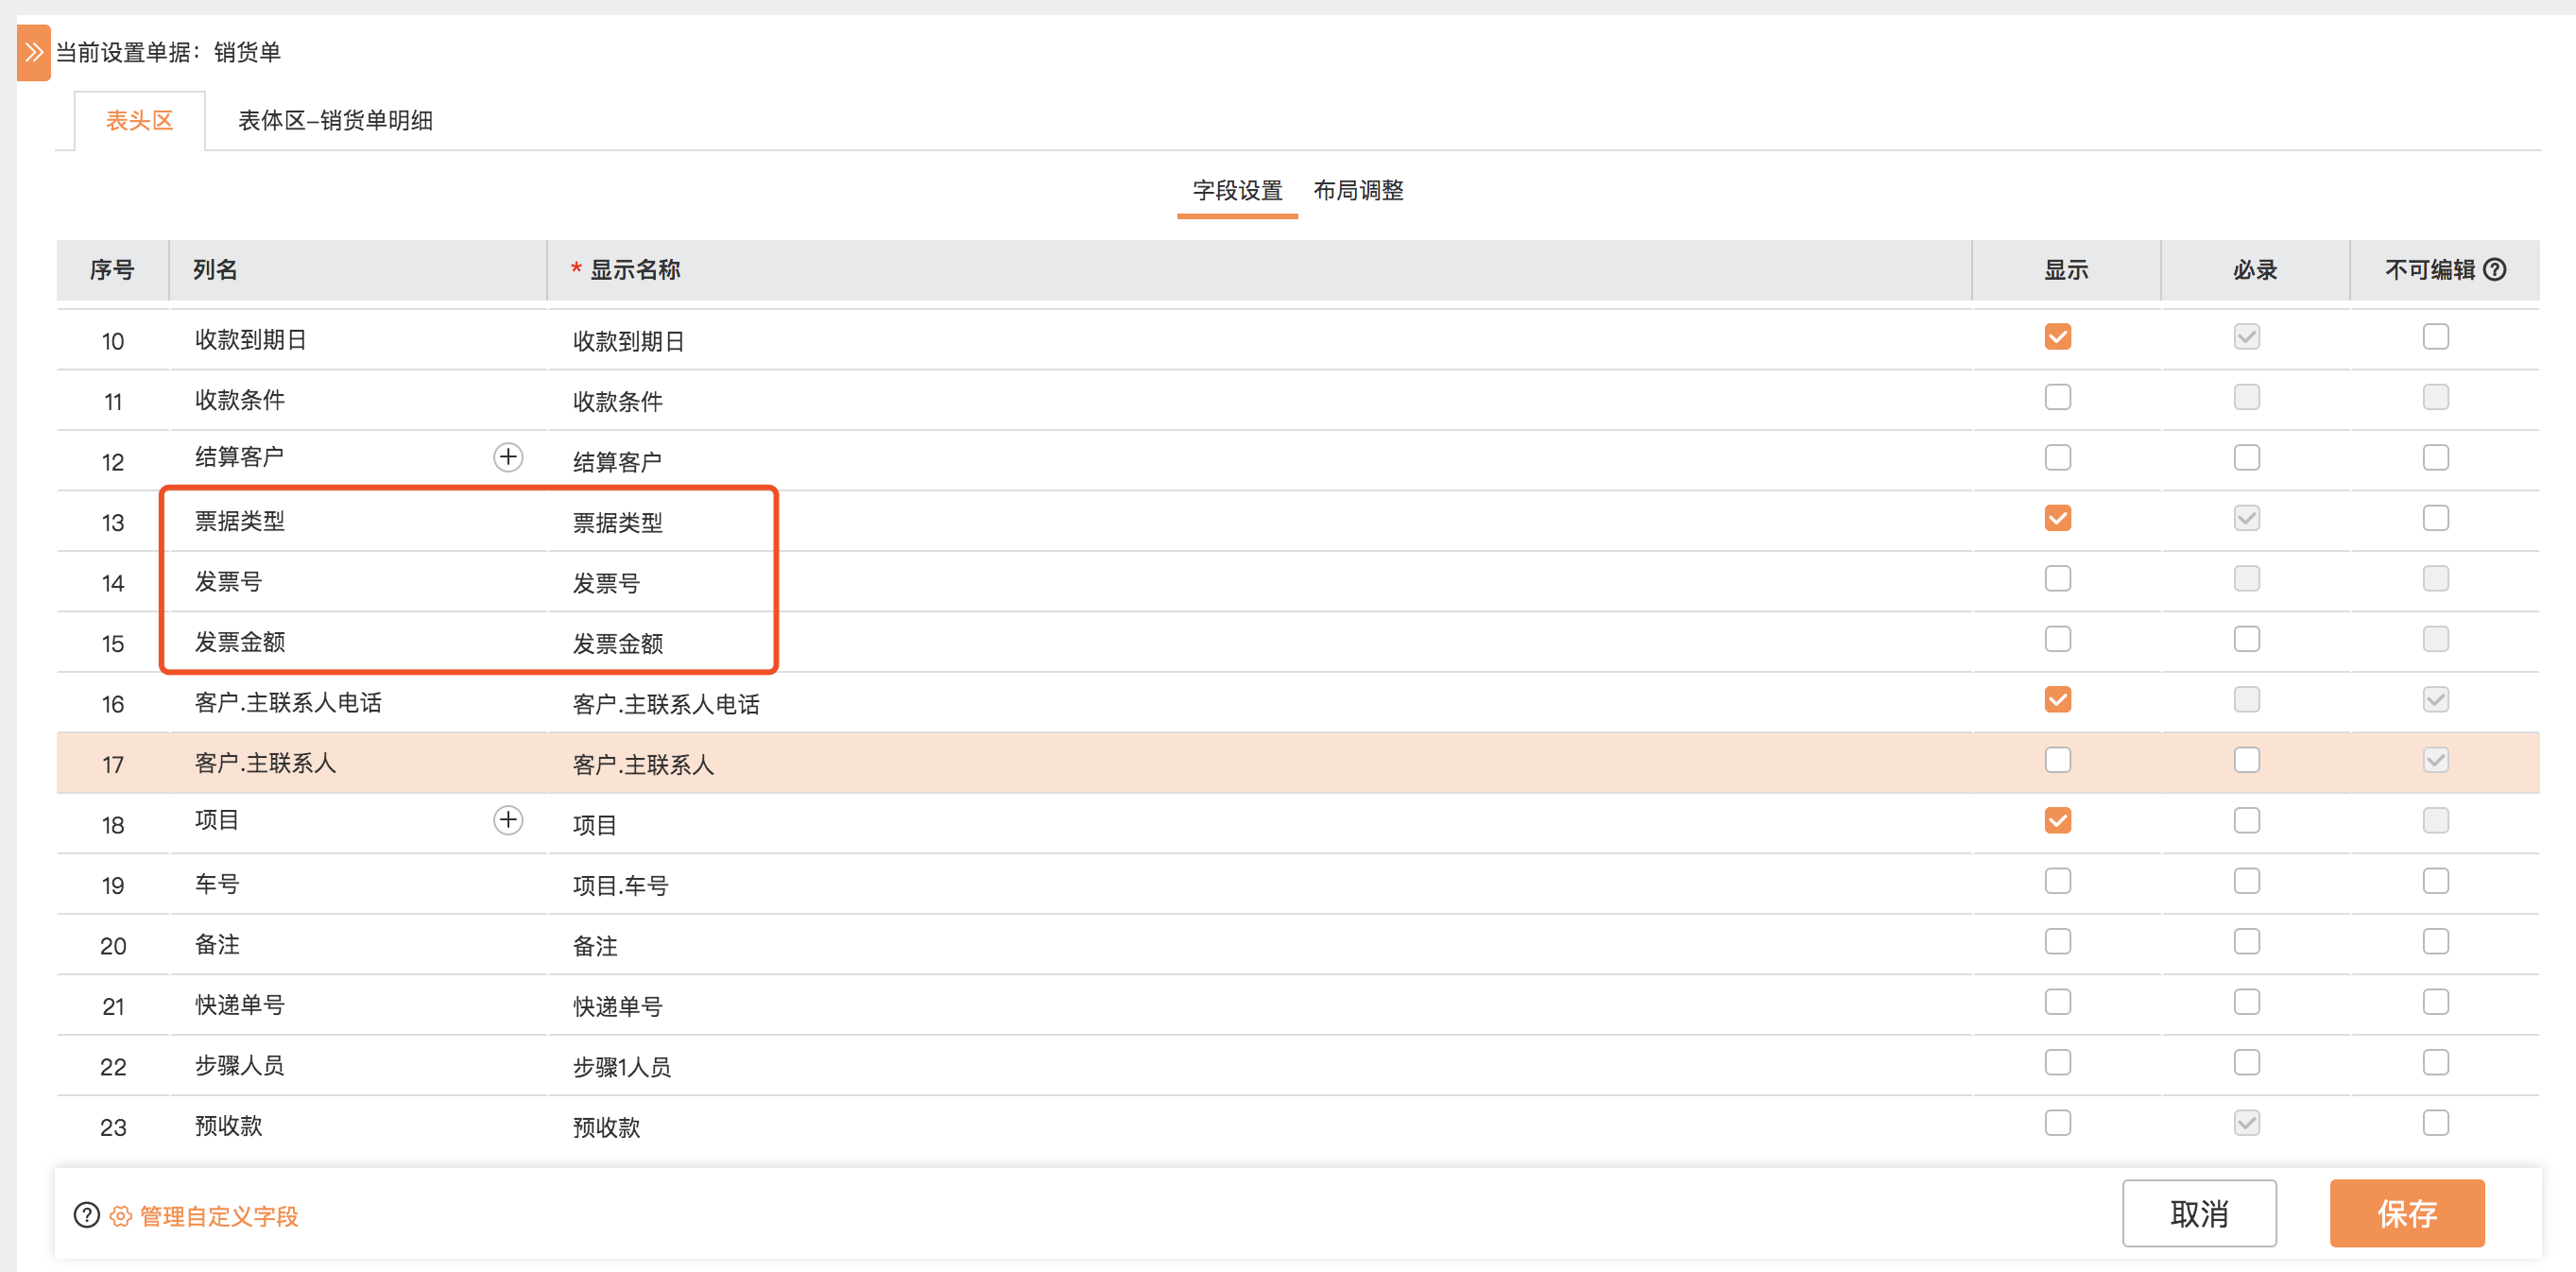Toggle visibility for 备注 field

tap(2057, 945)
